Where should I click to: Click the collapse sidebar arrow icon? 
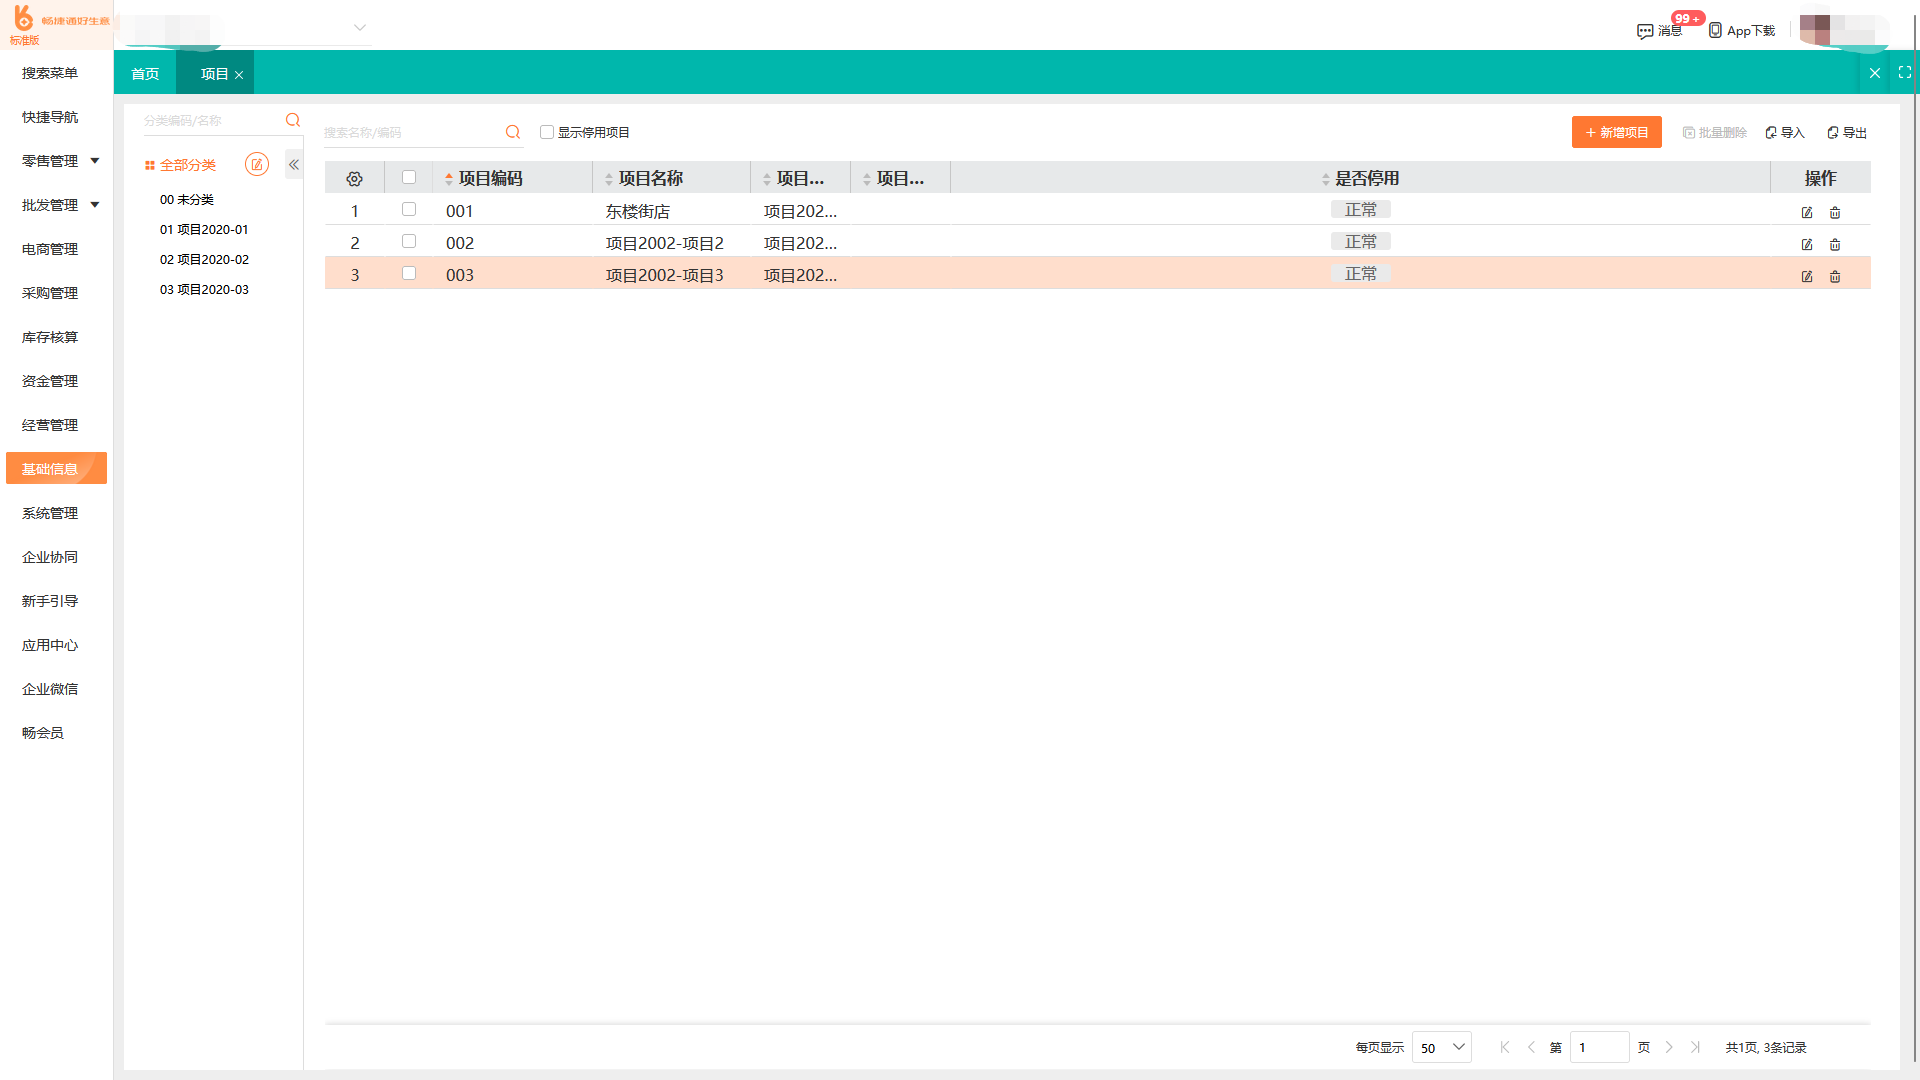294,165
